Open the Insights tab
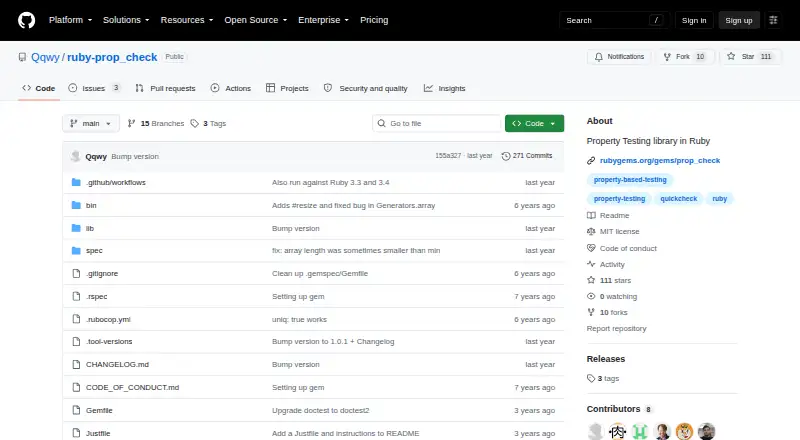800x440 pixels. [x=444, y=88]
